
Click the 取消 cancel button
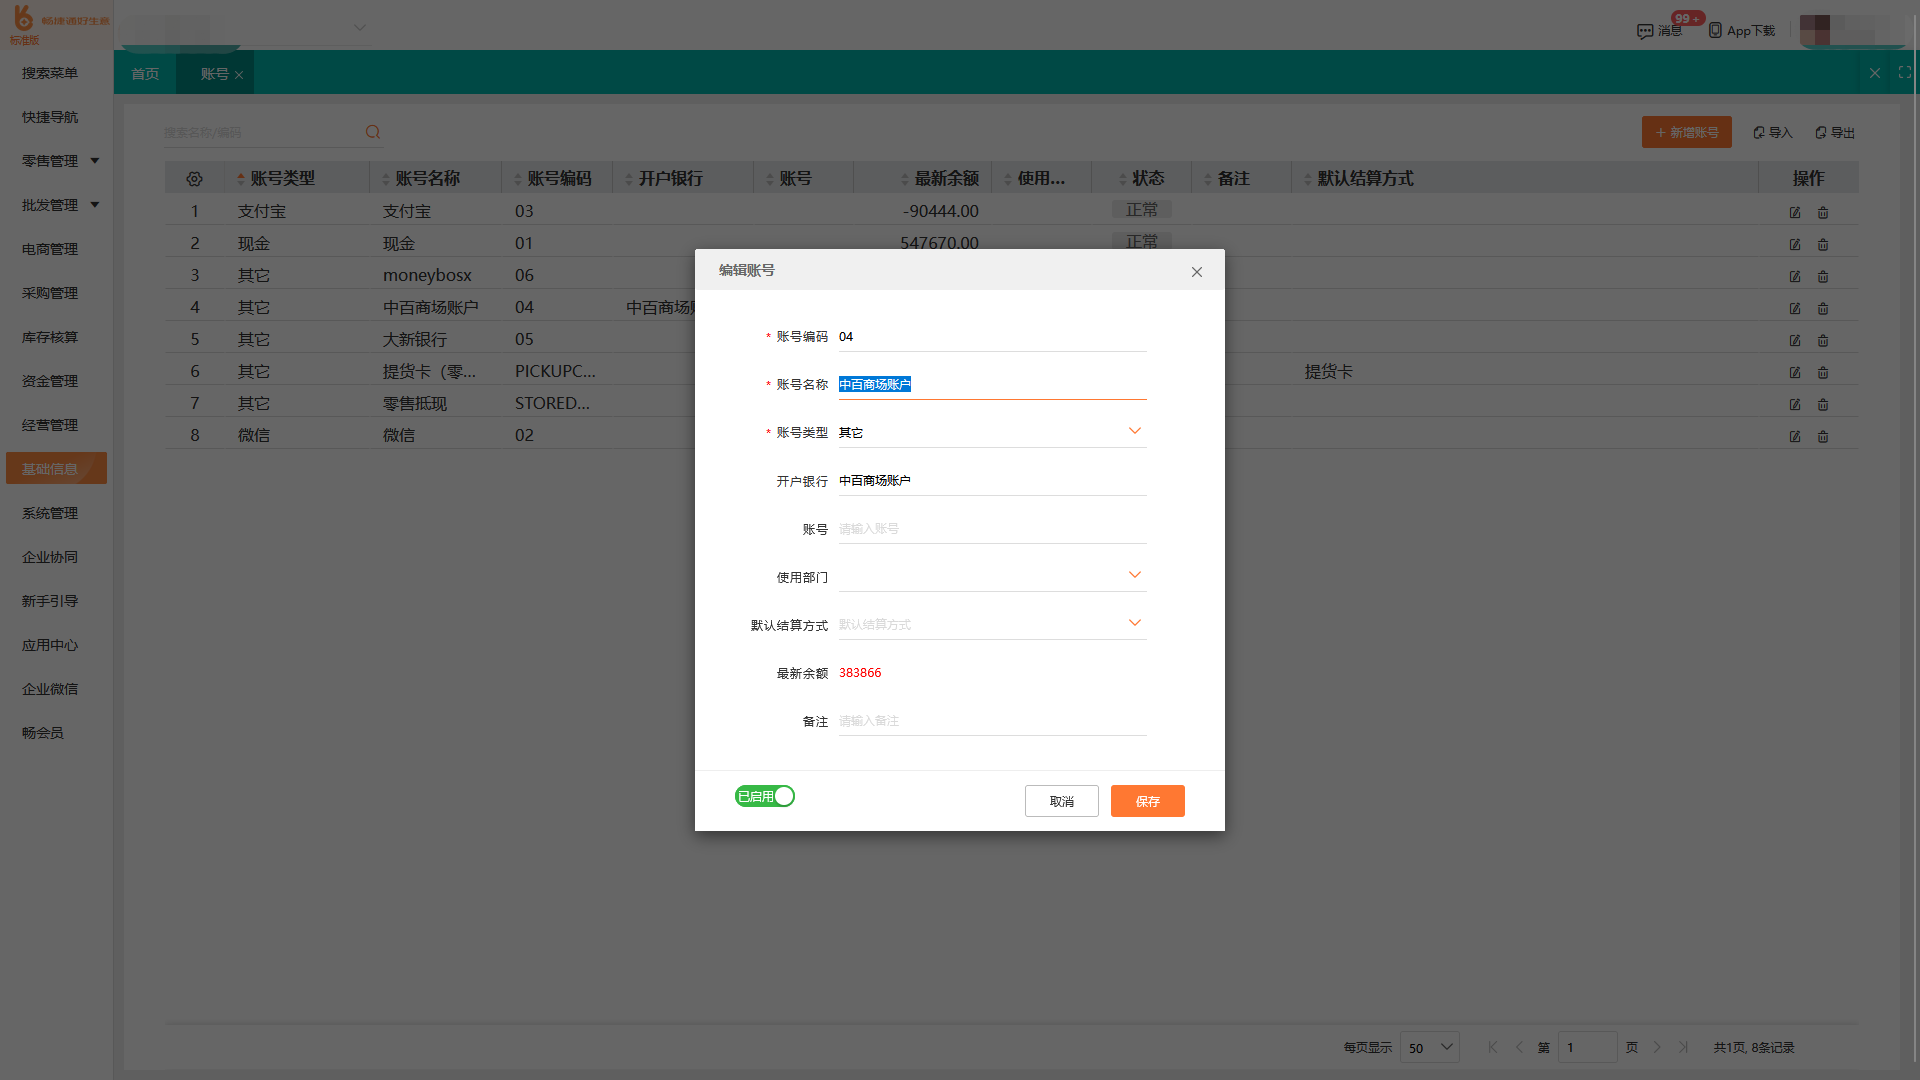click(1062, 802)
